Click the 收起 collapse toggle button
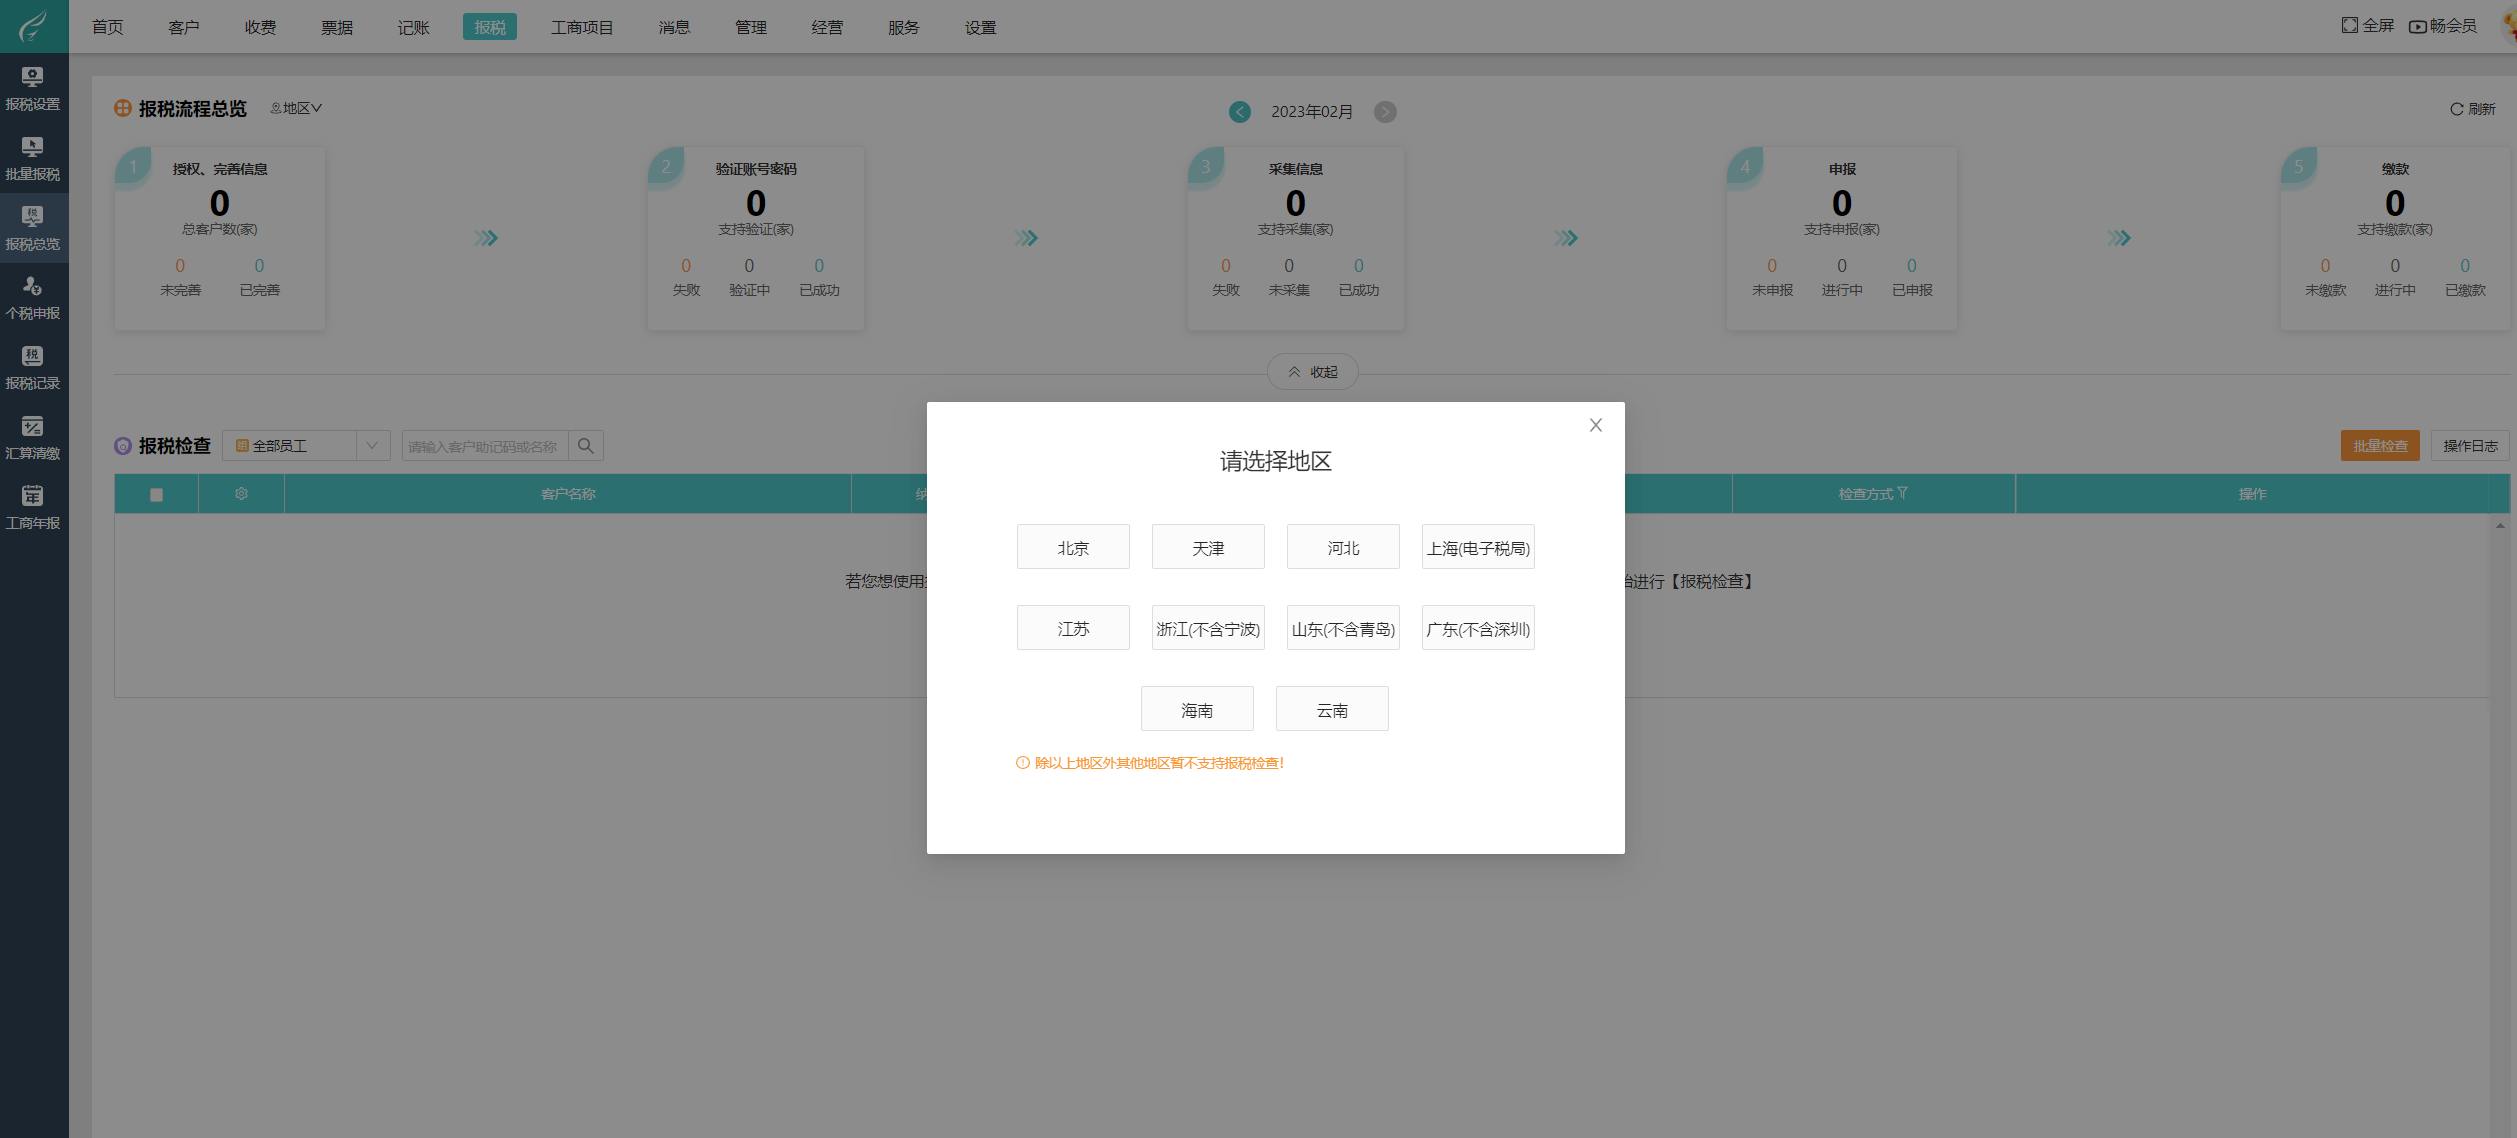This screenshot has width=2517, height=1138. (1316, 371)
